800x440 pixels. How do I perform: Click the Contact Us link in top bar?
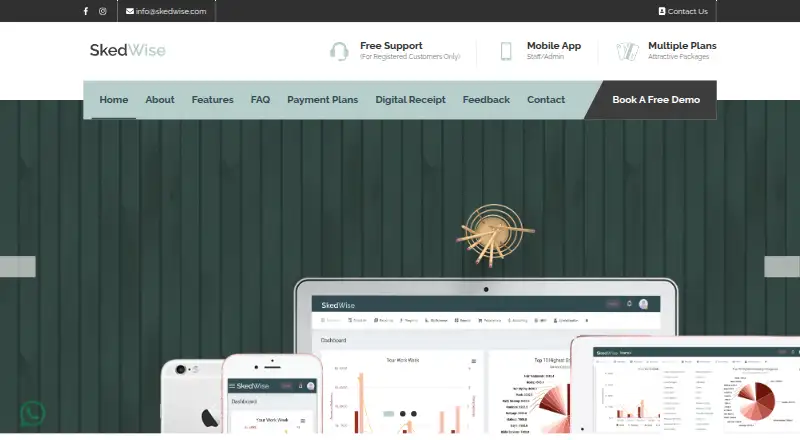coord(687,11)
